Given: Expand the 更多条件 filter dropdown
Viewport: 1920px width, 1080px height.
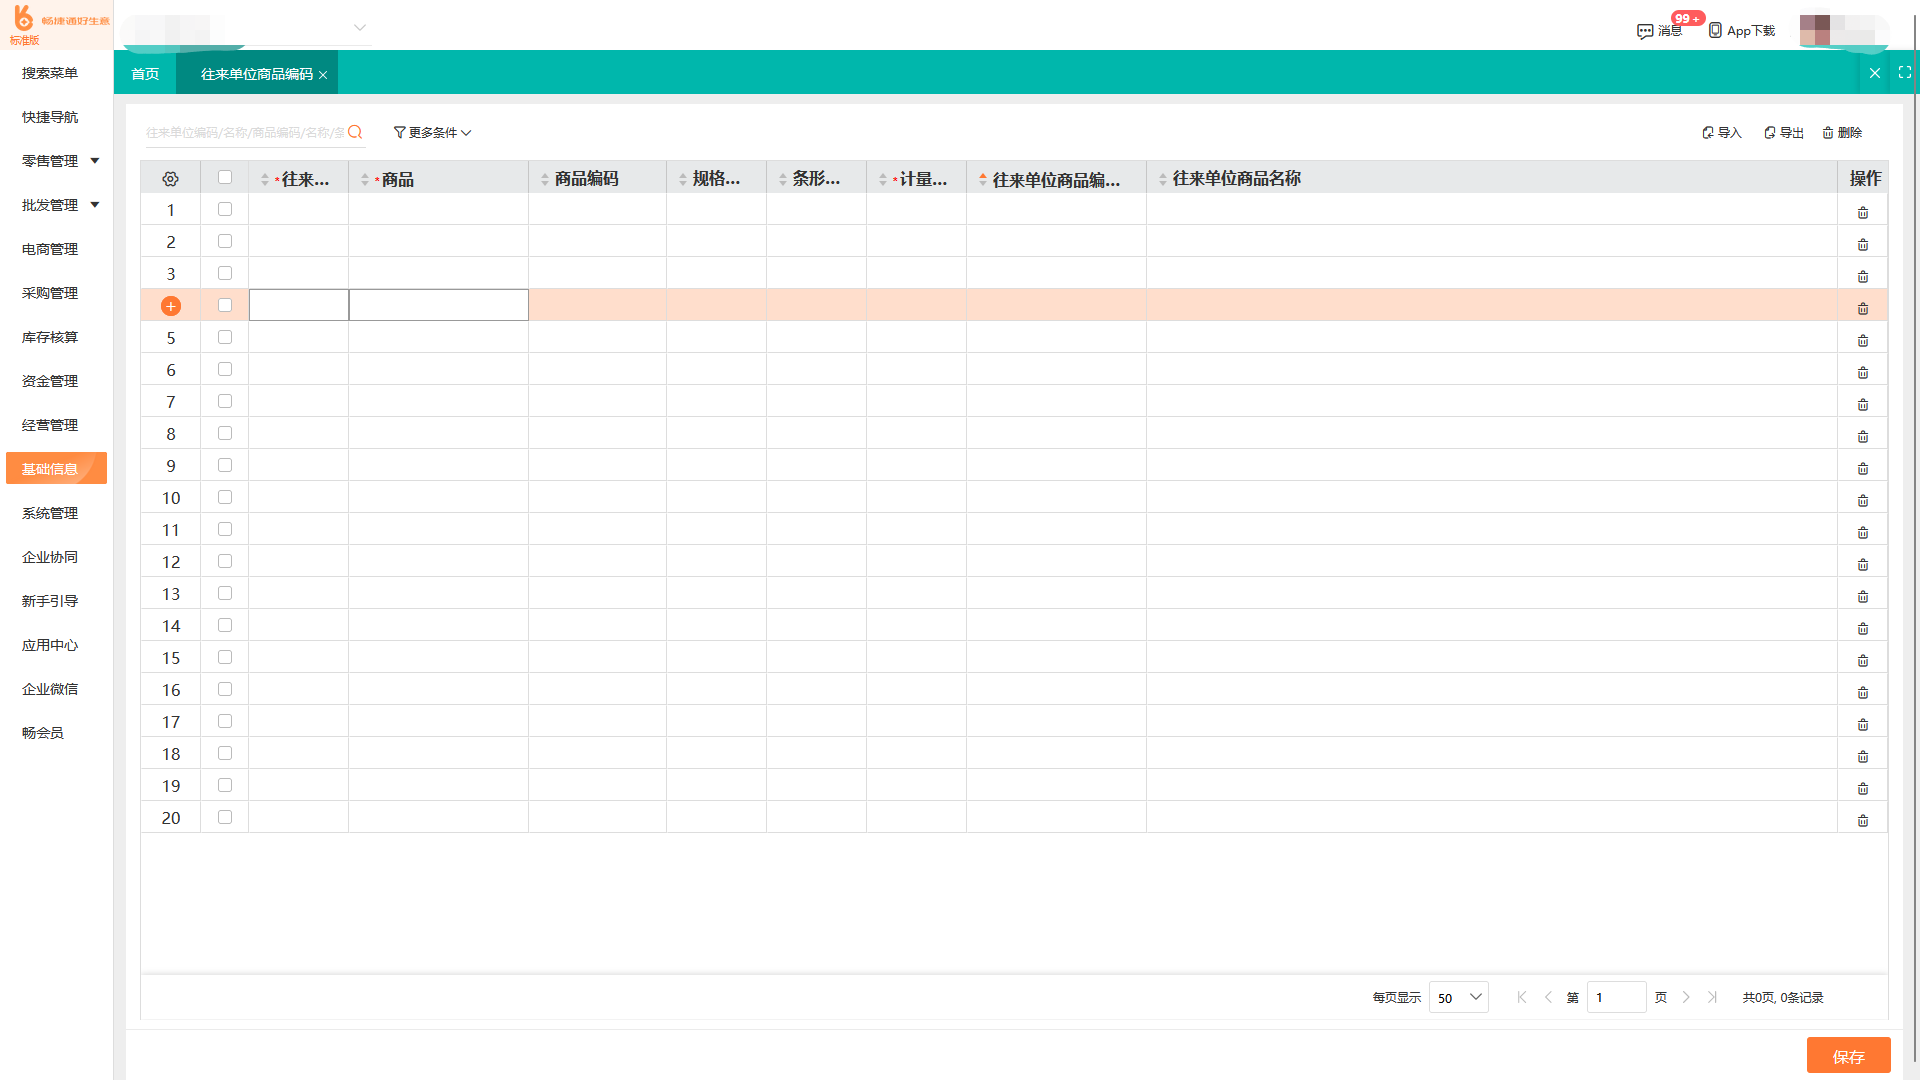Looking at the screenshot, I should [433, 132].
